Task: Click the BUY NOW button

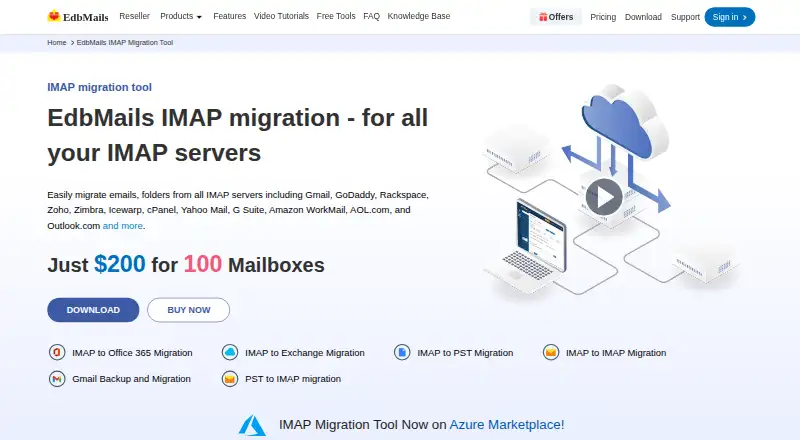Action: [x=189, y=310]
